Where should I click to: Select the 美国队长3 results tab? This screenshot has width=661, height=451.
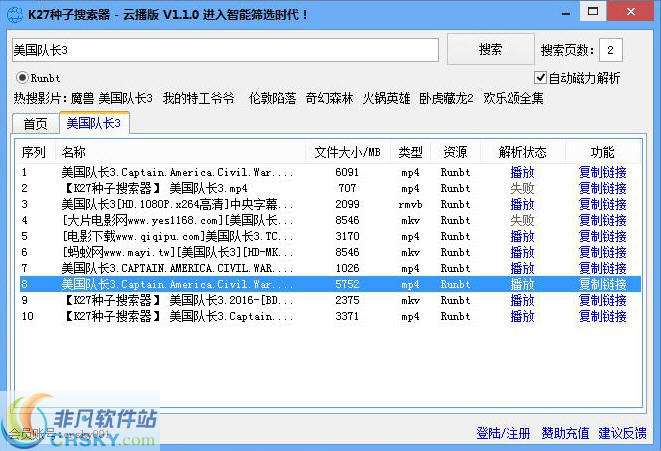click(x=93, y=123)
